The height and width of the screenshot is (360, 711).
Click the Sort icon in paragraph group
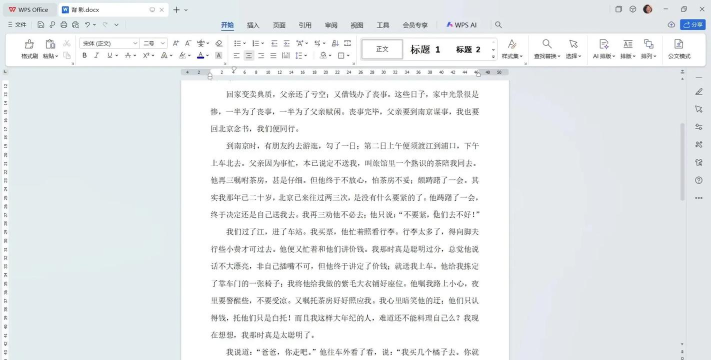tap(335, 44)
